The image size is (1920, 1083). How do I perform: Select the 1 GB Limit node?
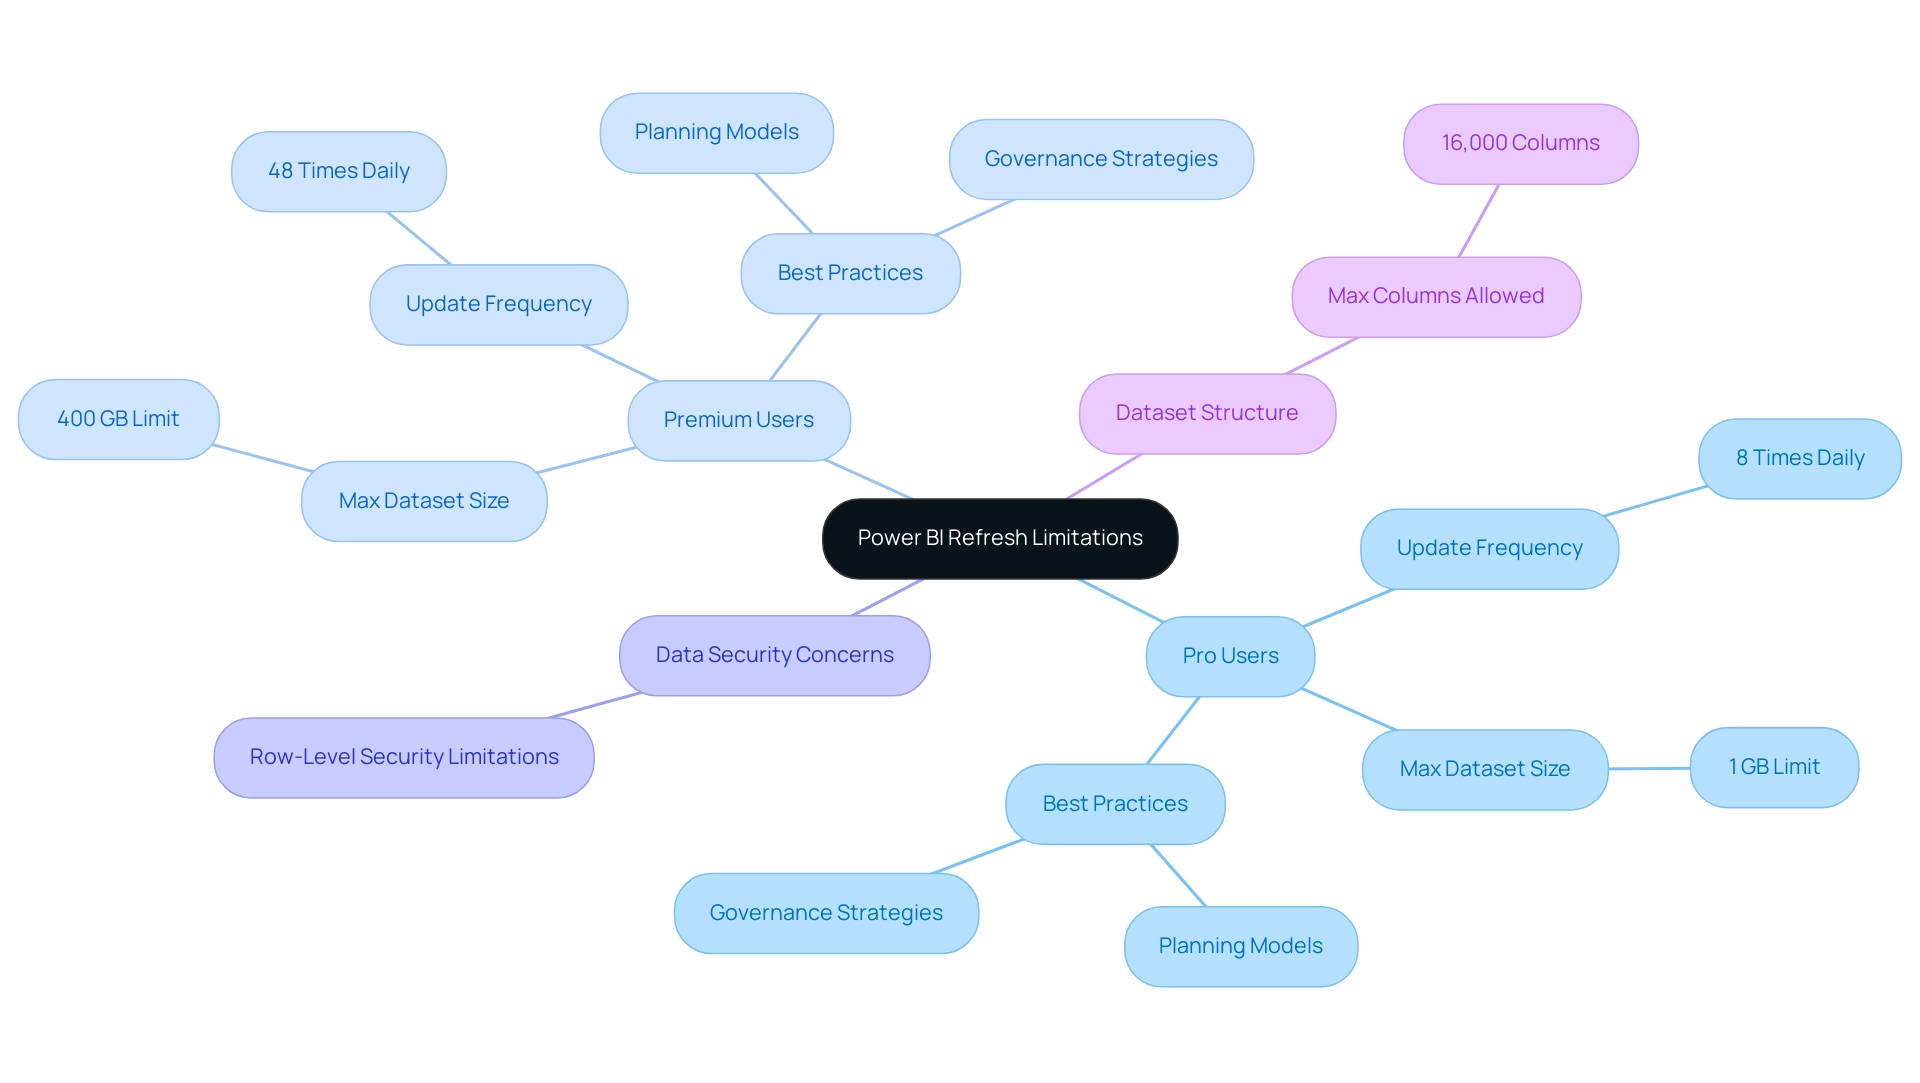pyautogui.click(x=1779, y=766)
